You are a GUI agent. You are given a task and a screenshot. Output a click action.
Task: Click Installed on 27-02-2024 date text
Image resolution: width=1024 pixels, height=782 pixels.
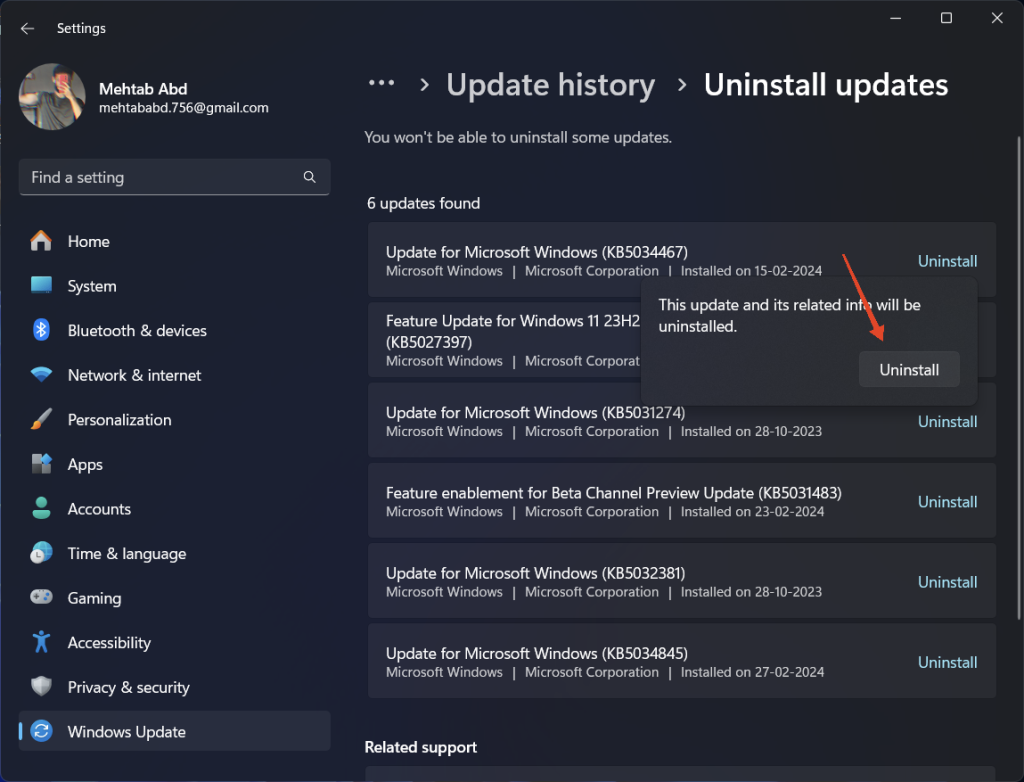[x=752, y=672]
